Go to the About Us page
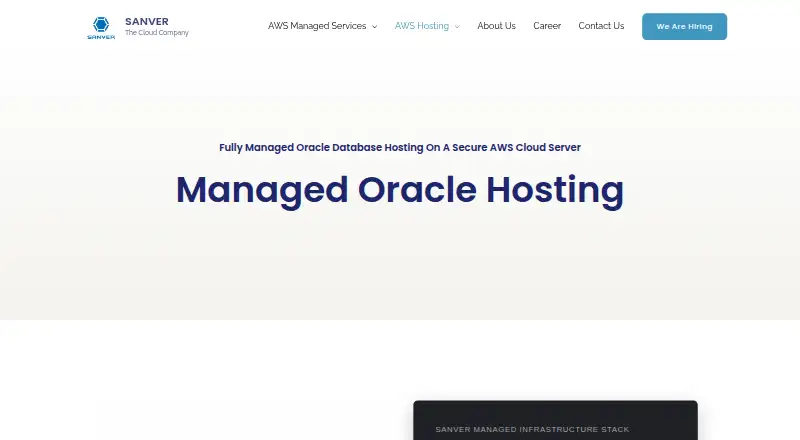 click(x=496, y=26)
